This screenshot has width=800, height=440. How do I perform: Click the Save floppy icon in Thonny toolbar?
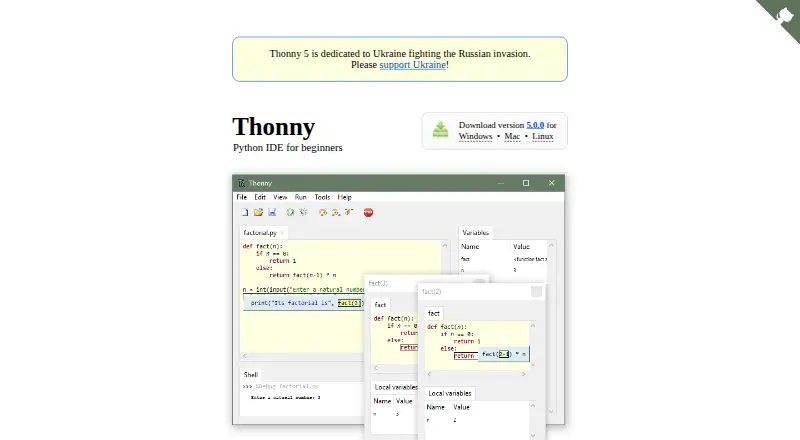[x=272, y=212]
